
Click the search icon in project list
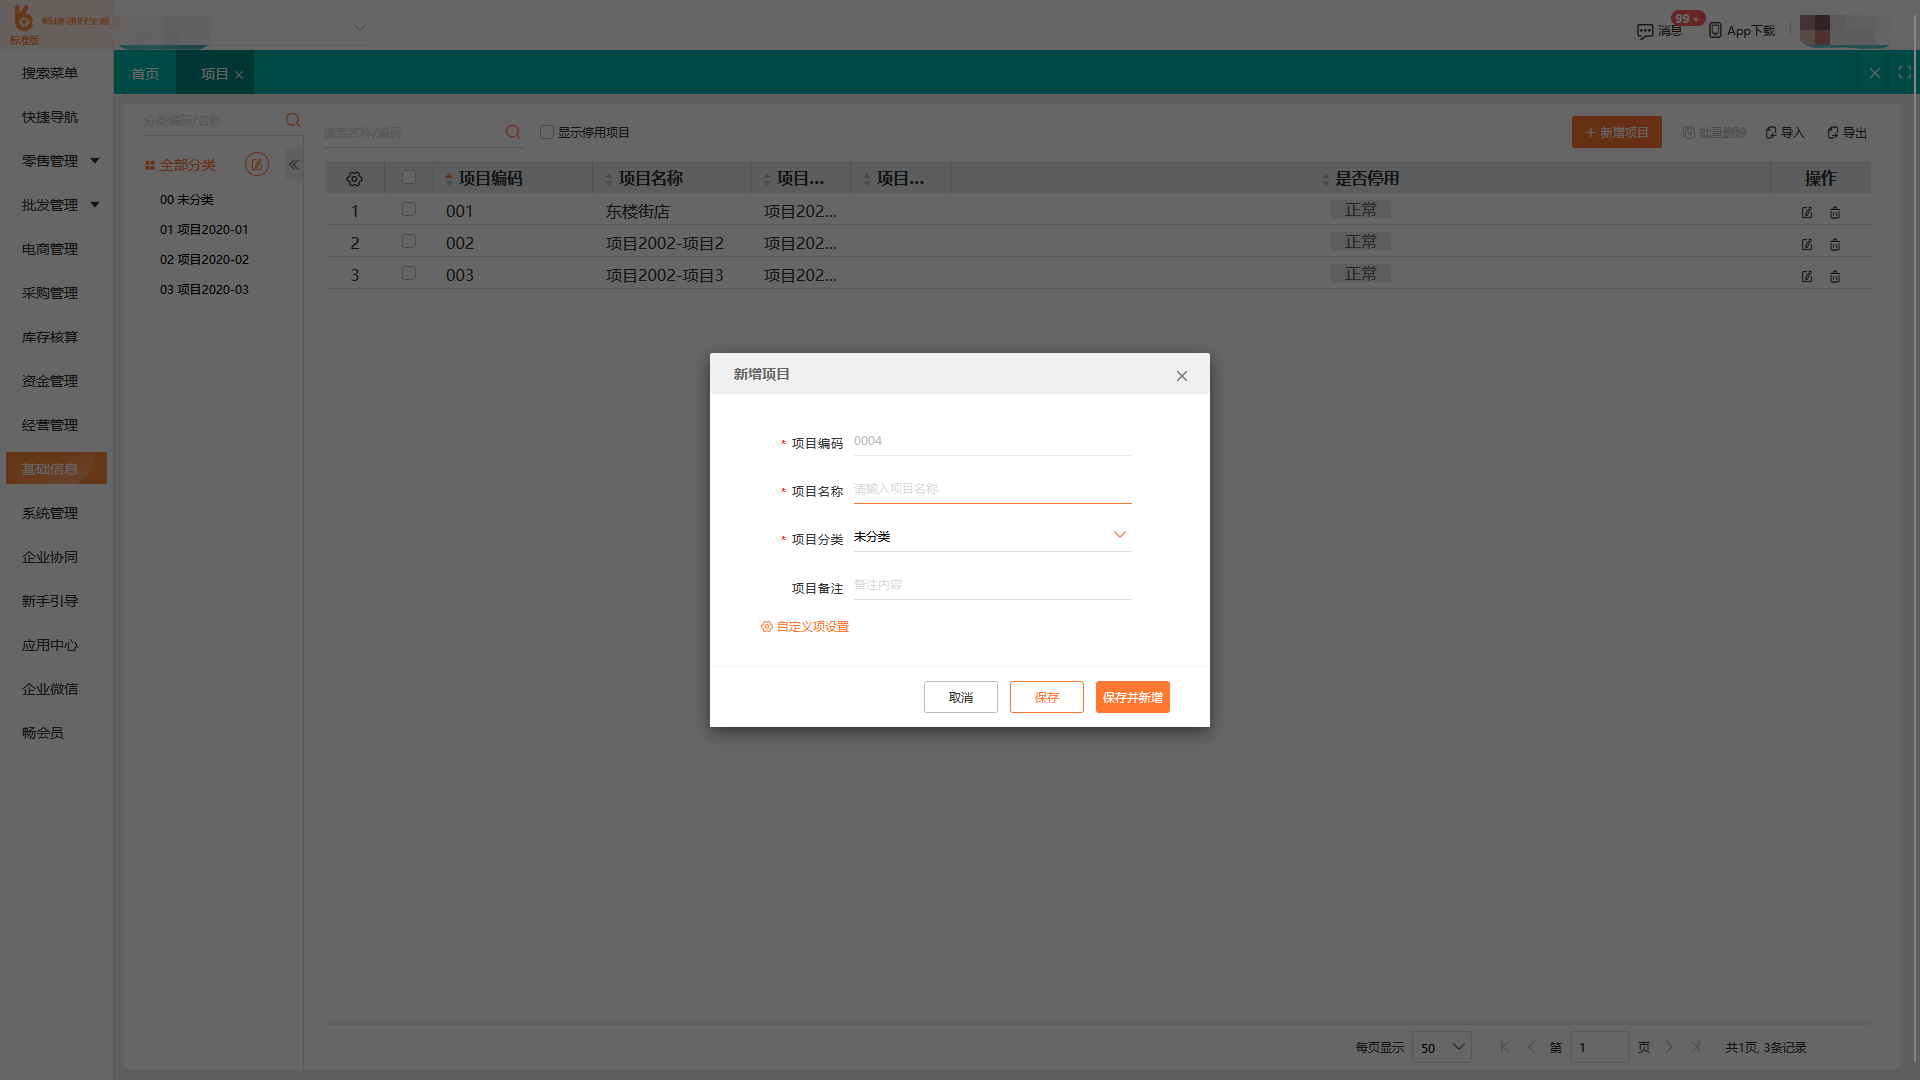(513, 132)
